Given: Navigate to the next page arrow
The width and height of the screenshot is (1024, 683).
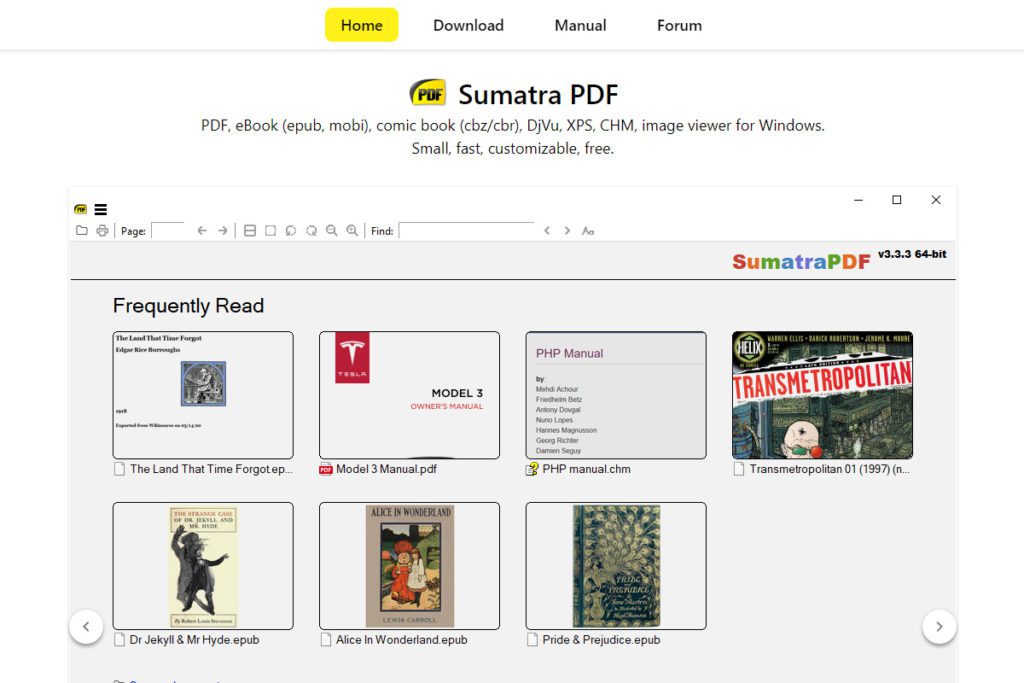Looking at the screenshot, I should tap(224, 230).
